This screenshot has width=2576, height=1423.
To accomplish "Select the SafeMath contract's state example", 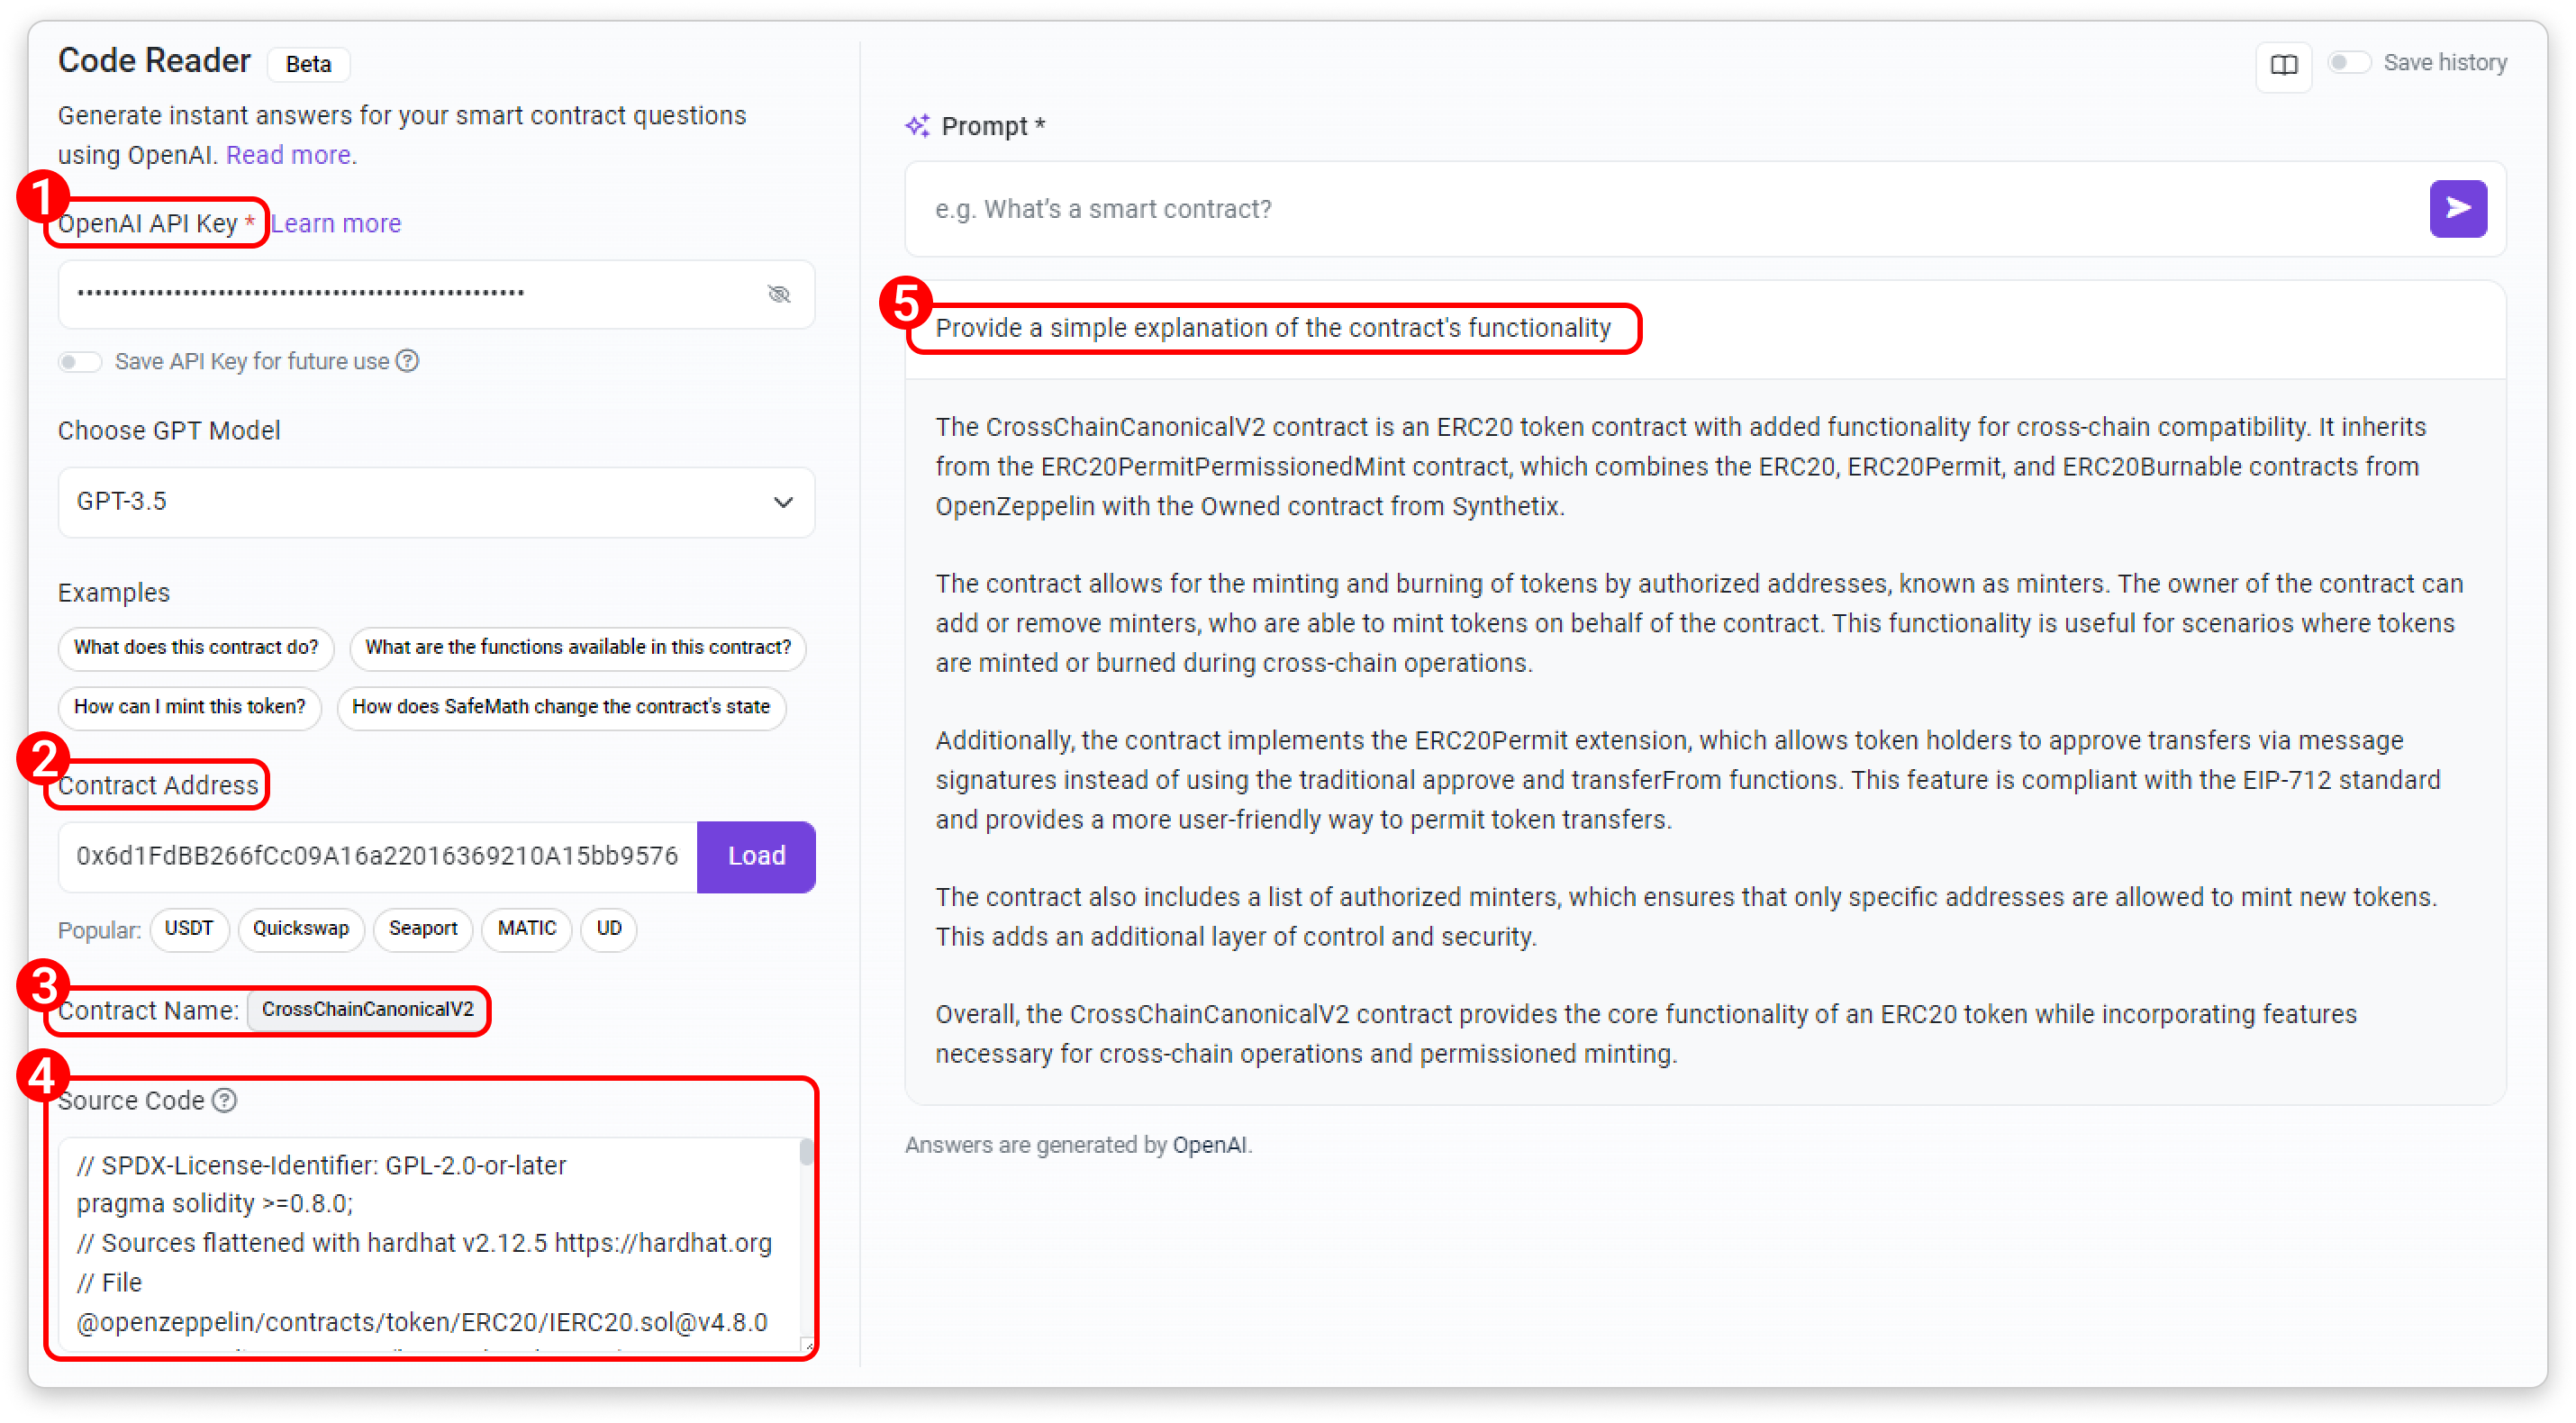I will click(560, 707).
